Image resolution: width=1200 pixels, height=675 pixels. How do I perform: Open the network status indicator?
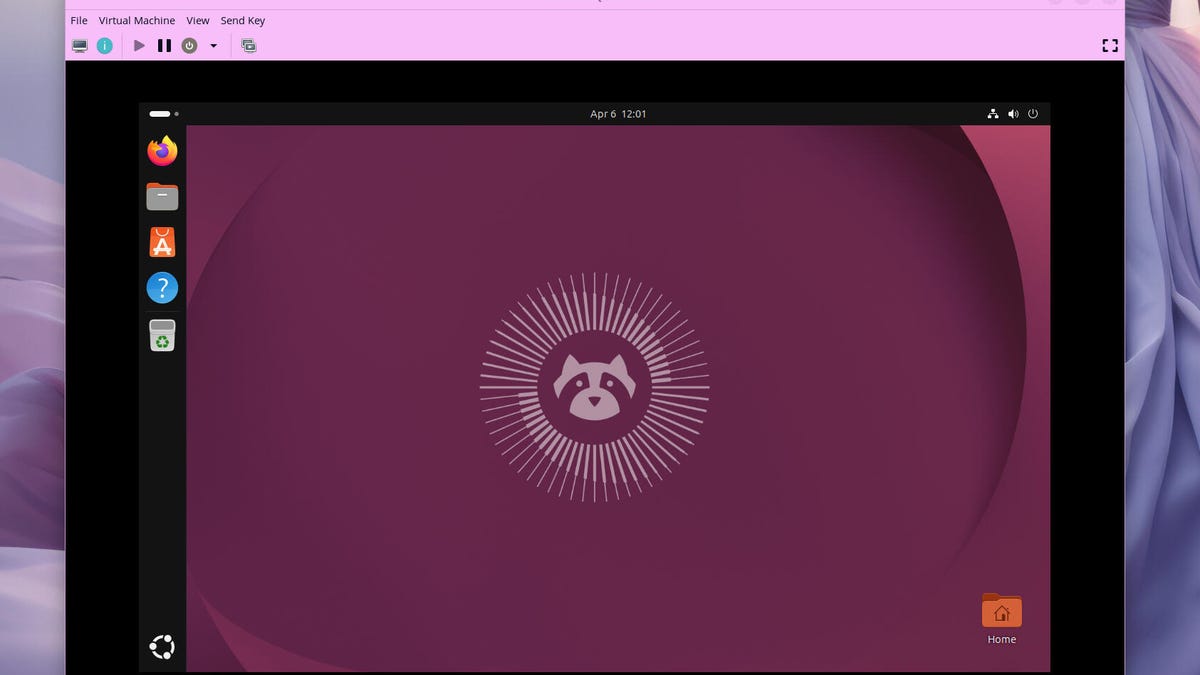click(x=993, y=114)
